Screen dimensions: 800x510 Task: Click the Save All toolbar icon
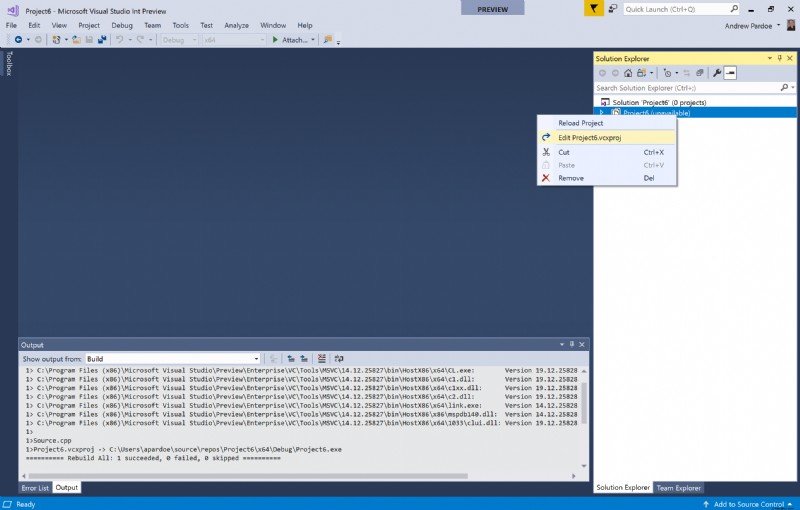pos(102,40)
